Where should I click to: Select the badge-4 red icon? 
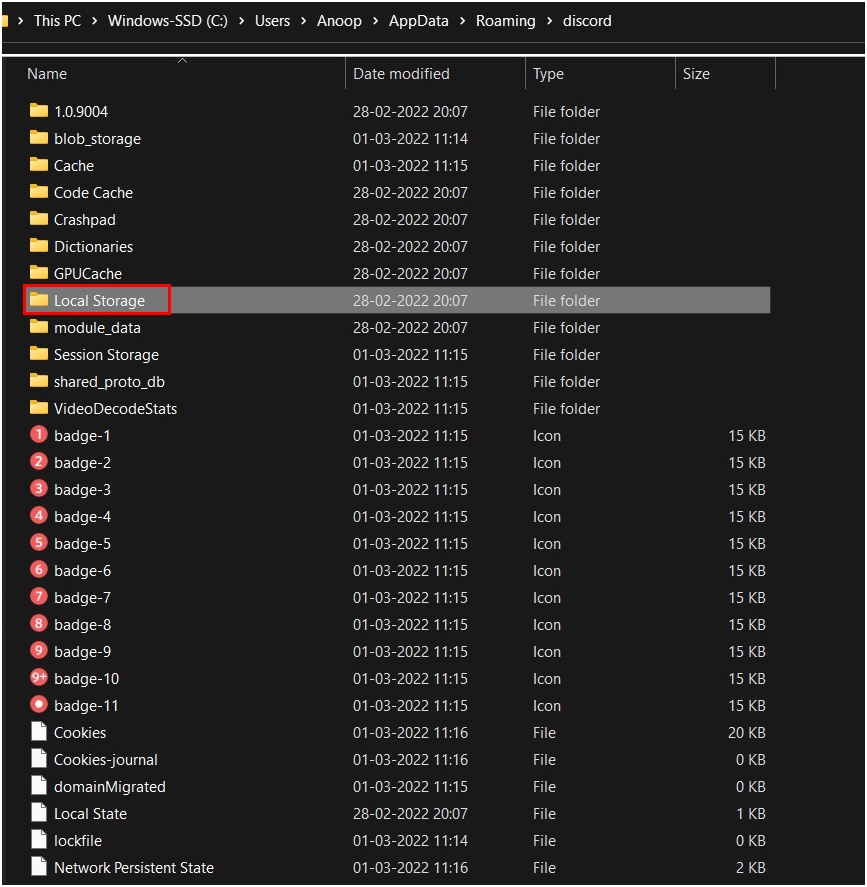pos(38,516)
